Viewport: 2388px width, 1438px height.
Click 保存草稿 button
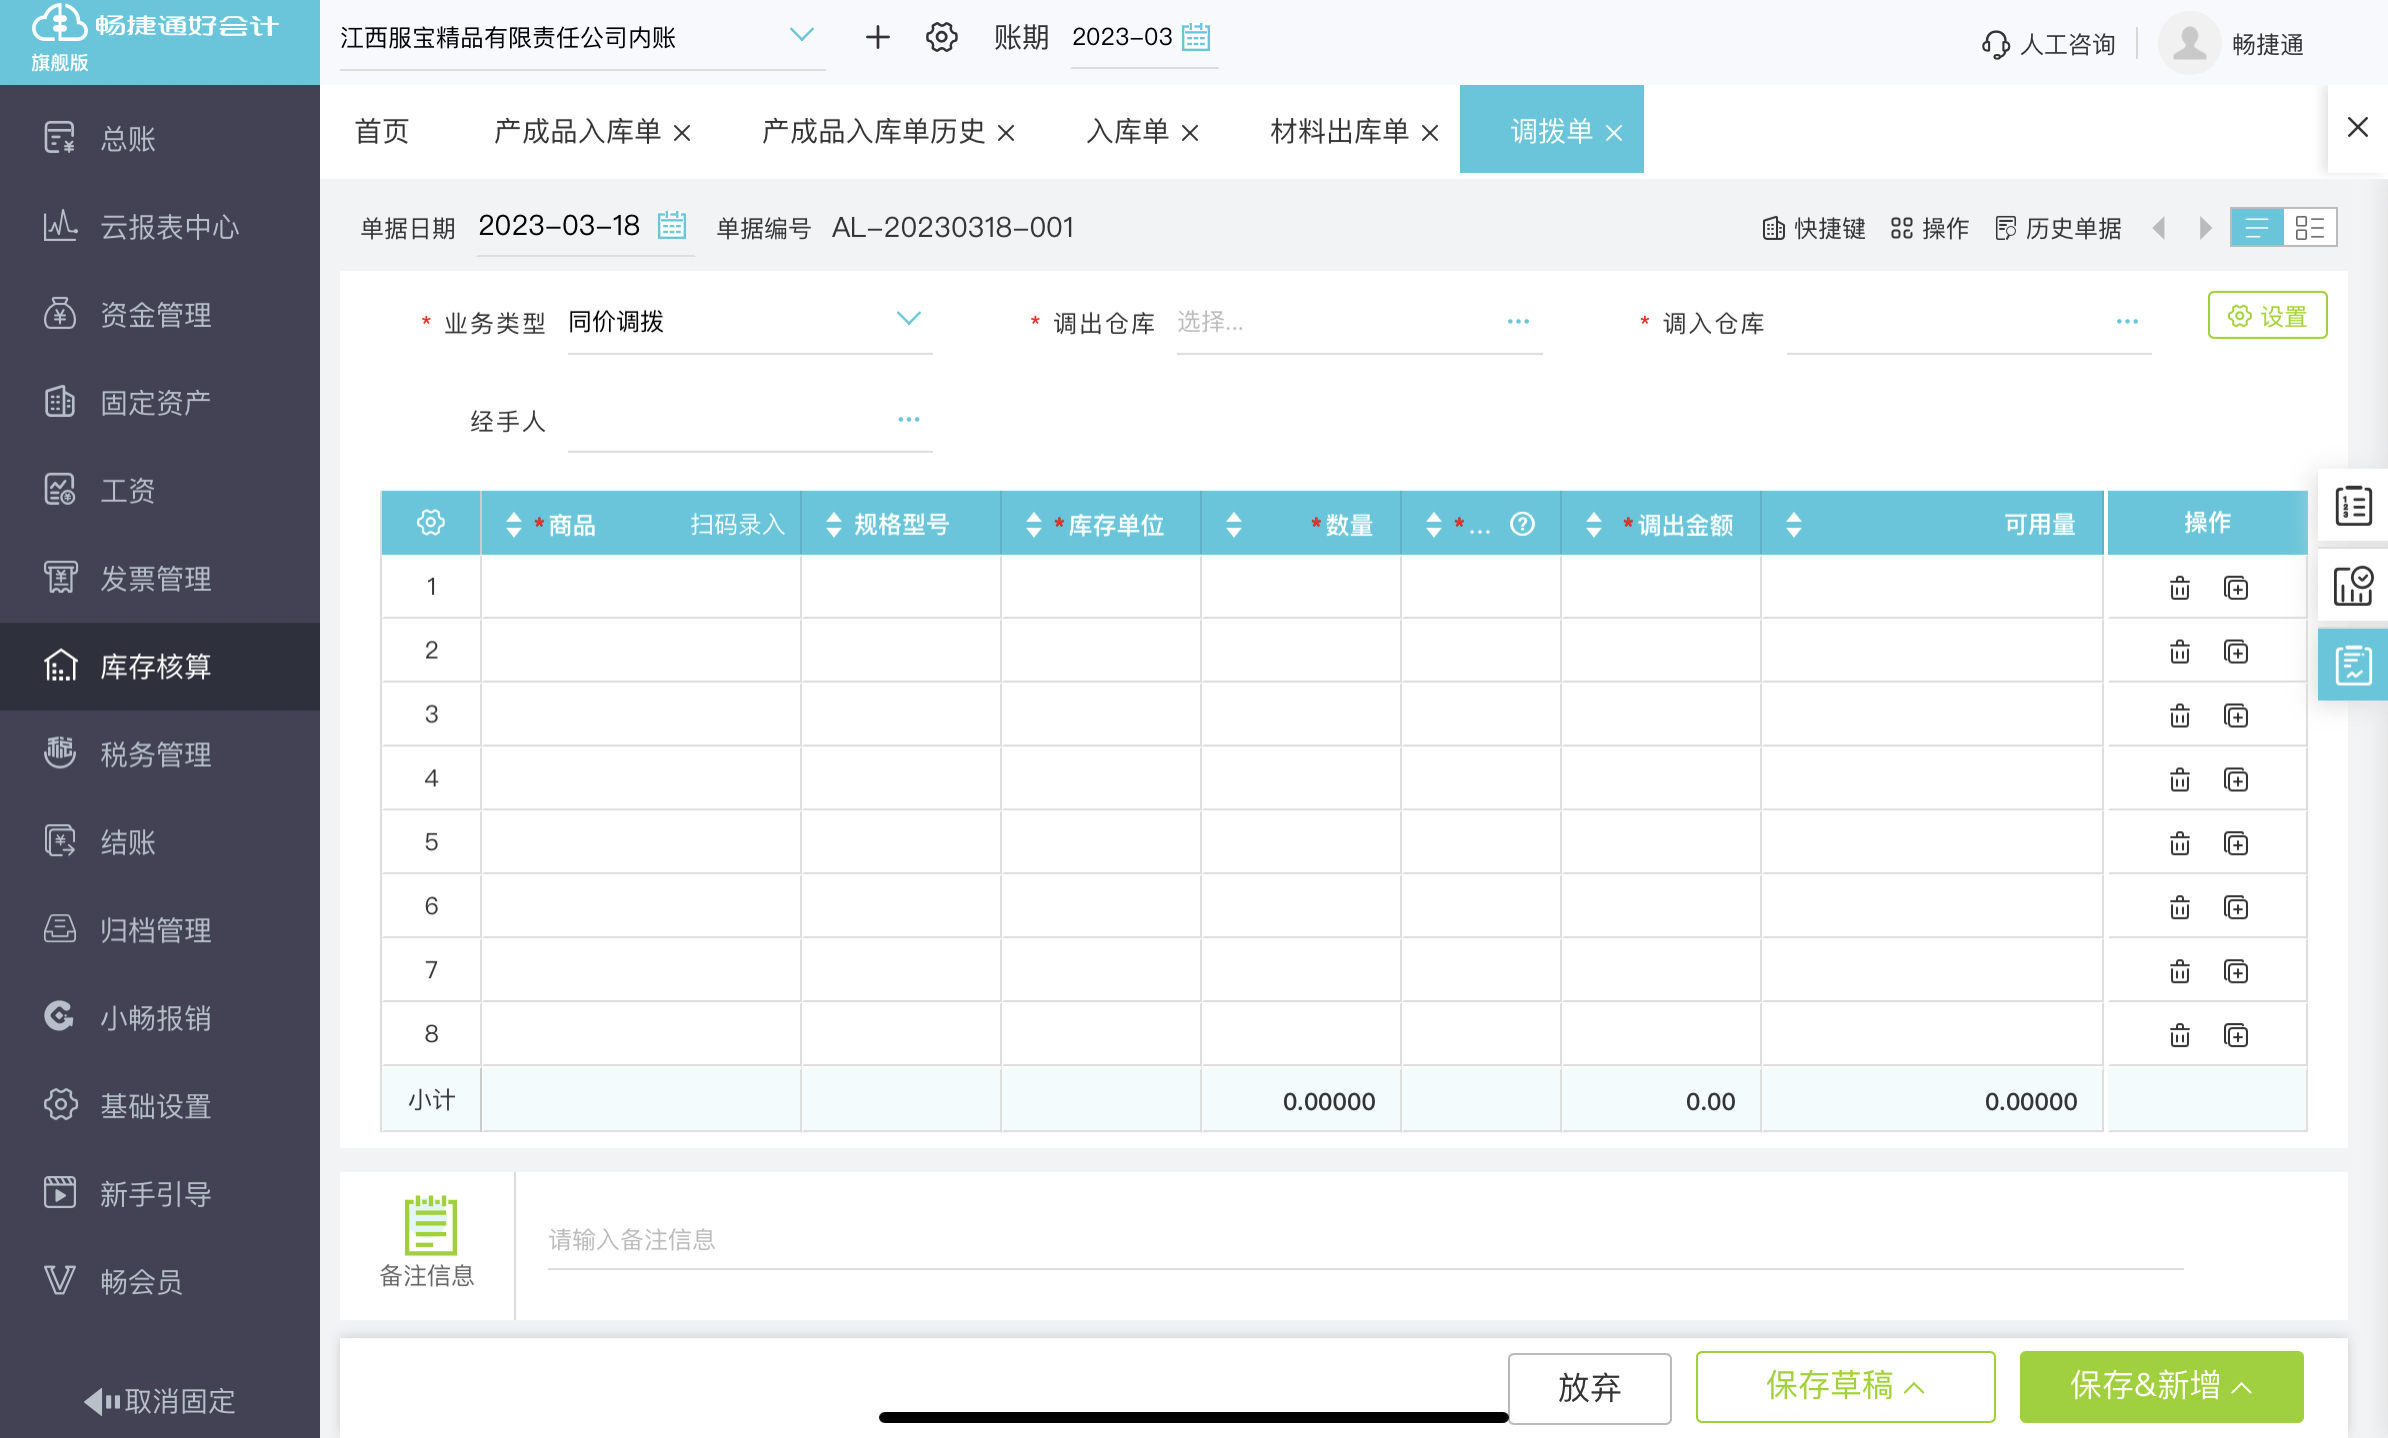click(1846, 1383)
